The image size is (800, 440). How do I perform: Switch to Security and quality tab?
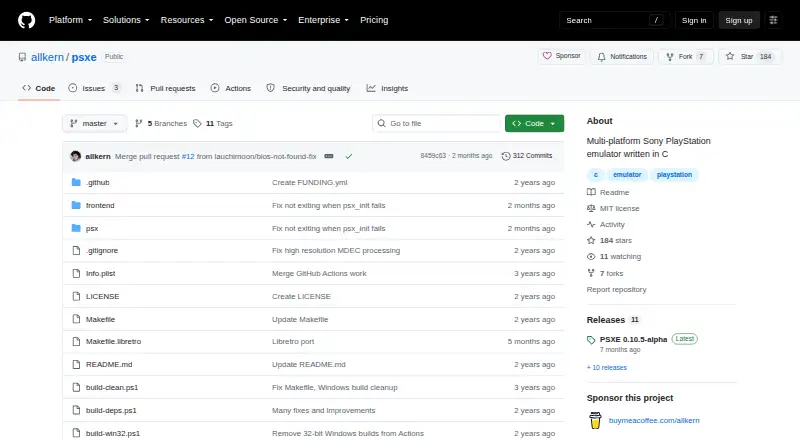pos(308,88)
